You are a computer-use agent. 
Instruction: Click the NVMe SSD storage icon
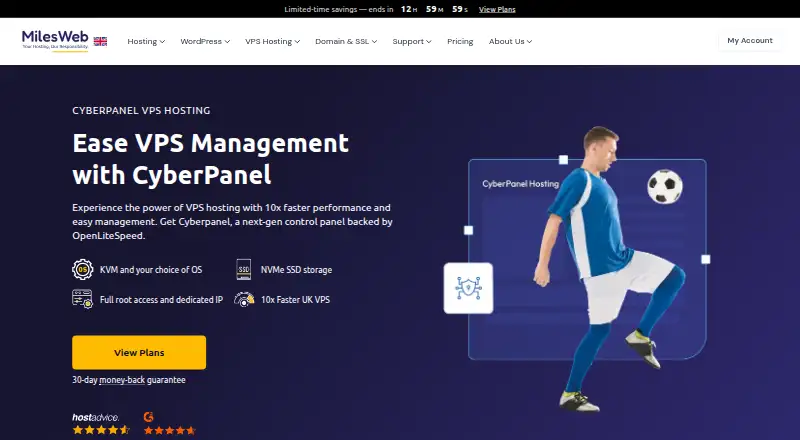(244, 270)
